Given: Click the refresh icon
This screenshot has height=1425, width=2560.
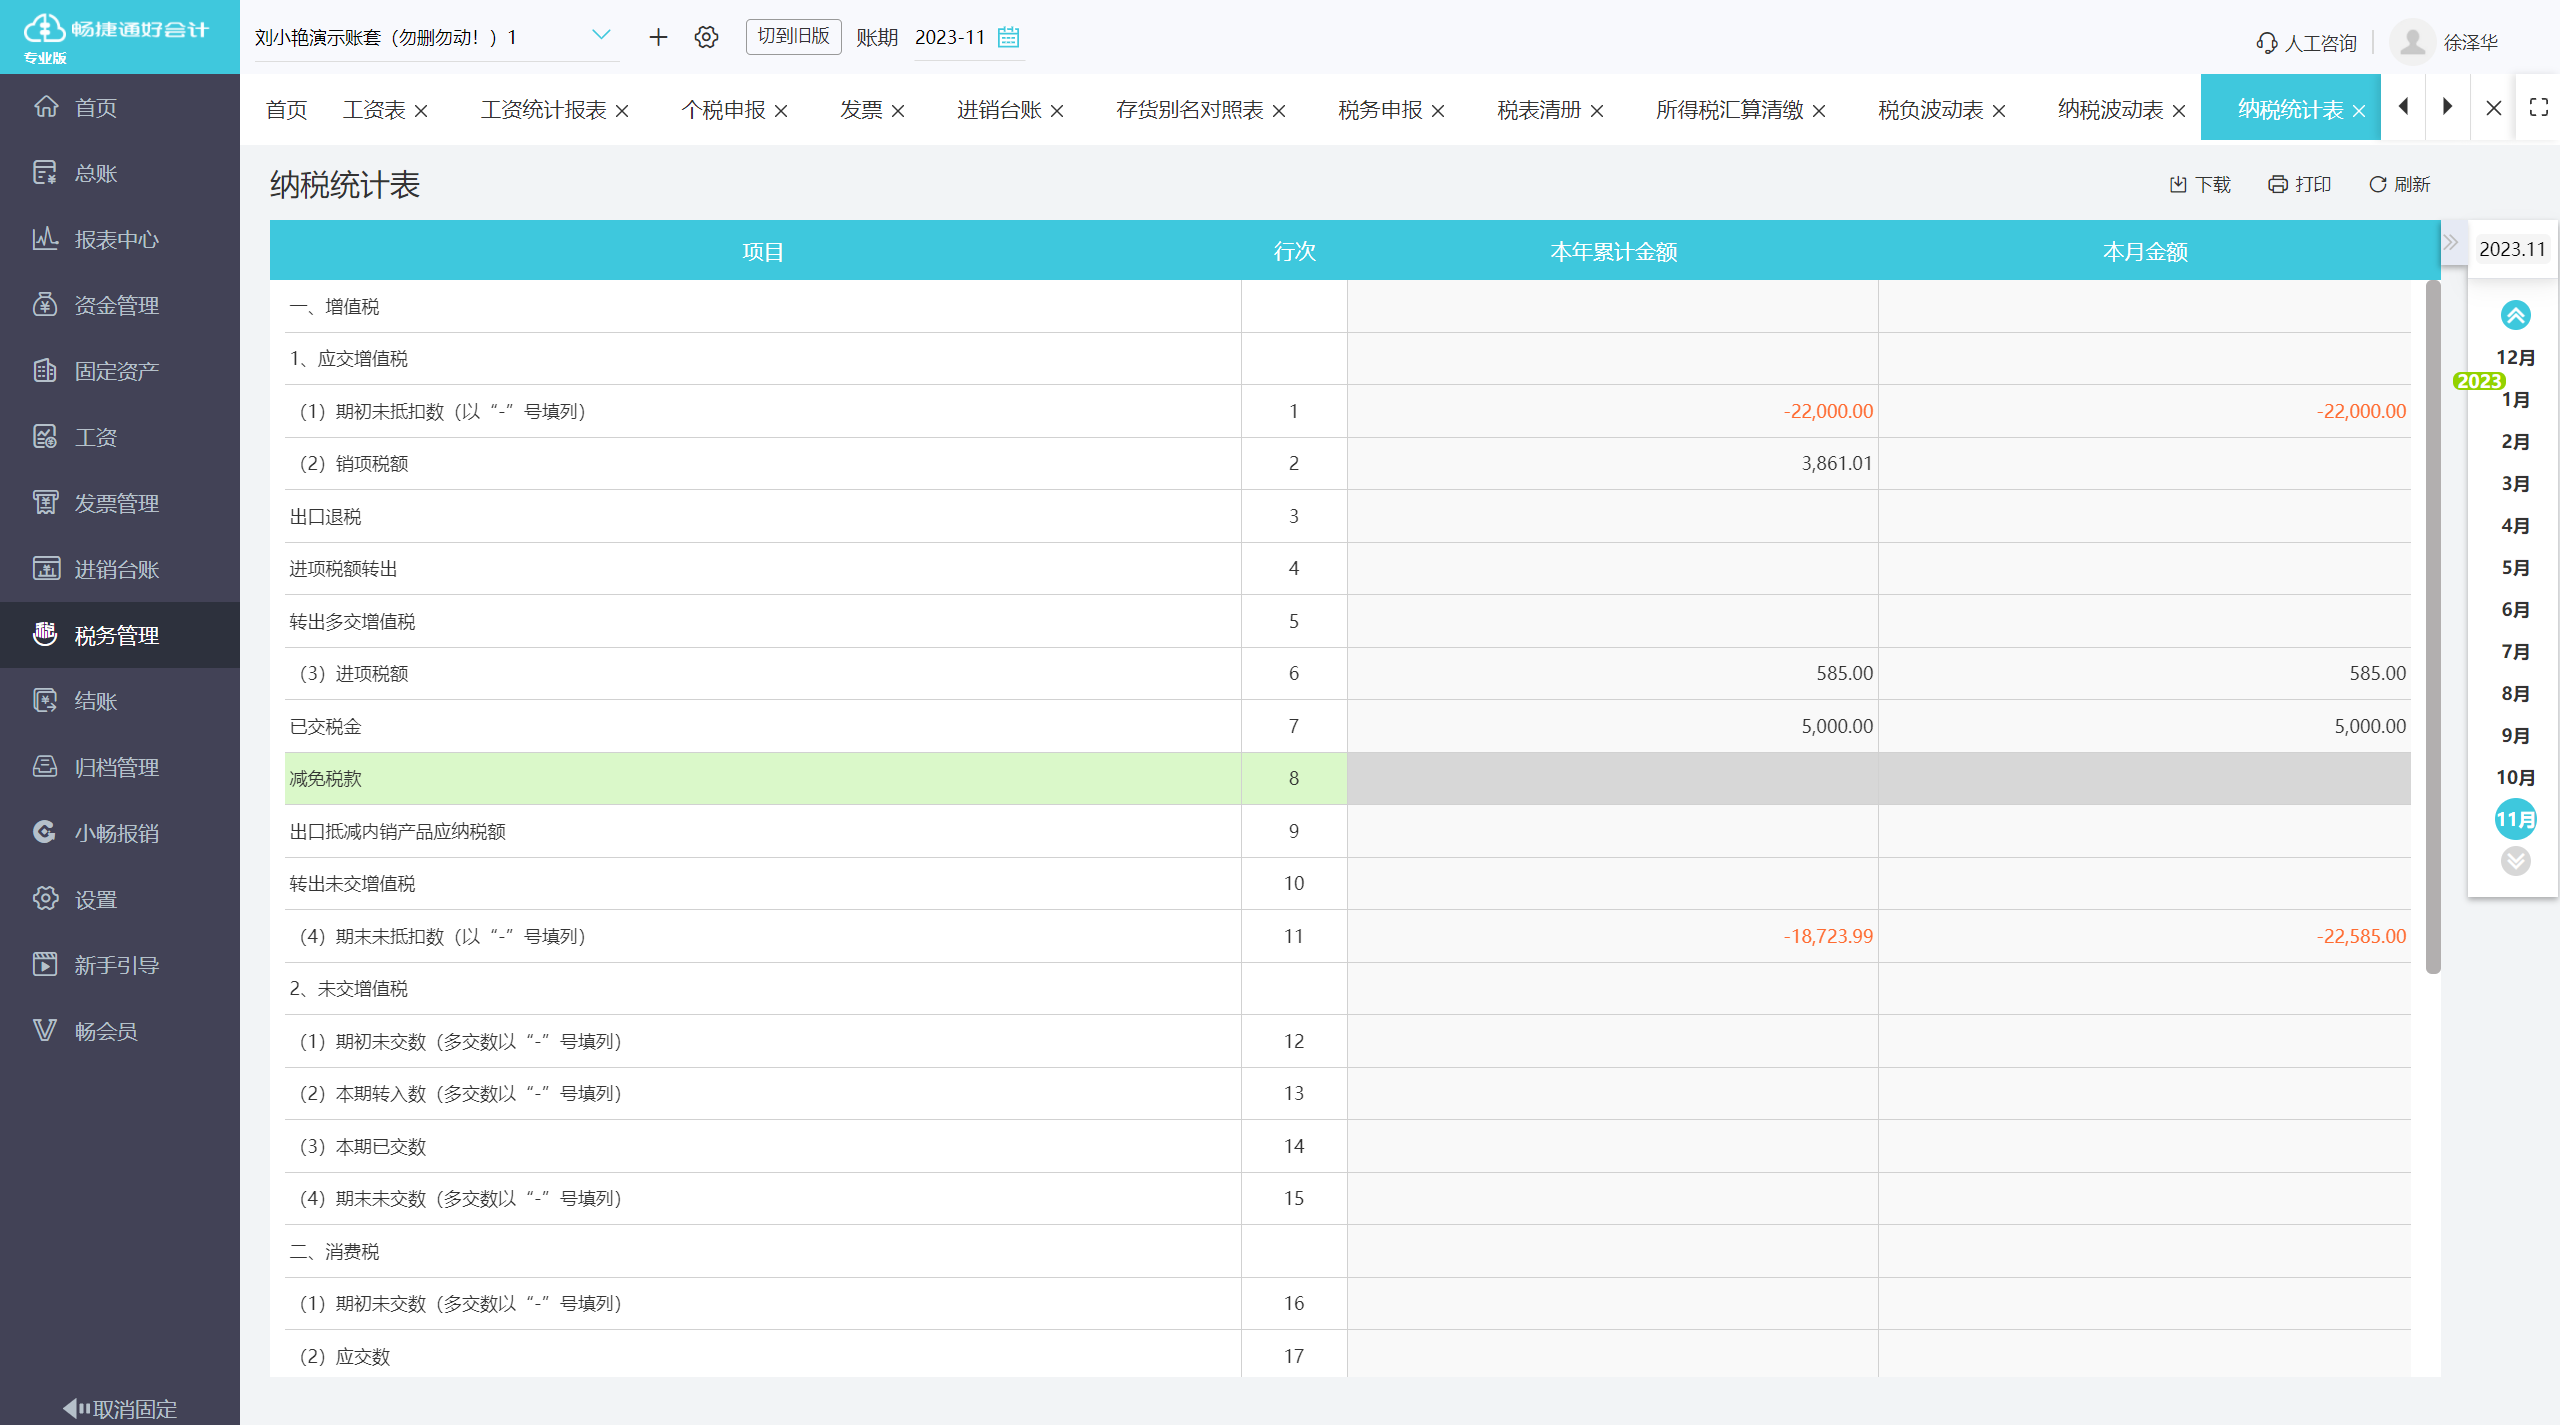Looking at the screenshot, I should 2374,184.
